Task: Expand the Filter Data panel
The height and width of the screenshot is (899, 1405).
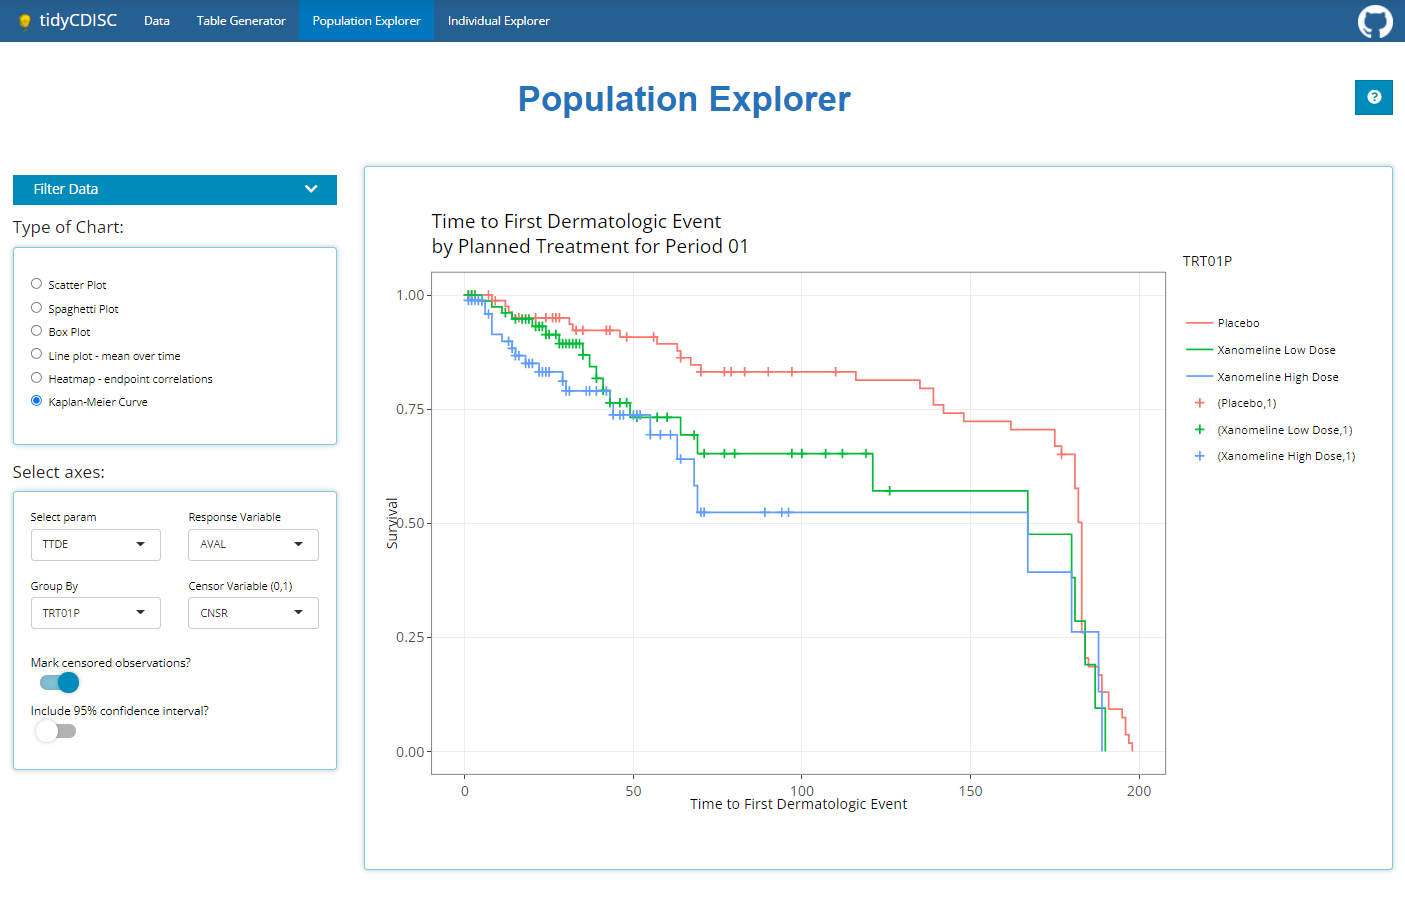Action: 174,189
